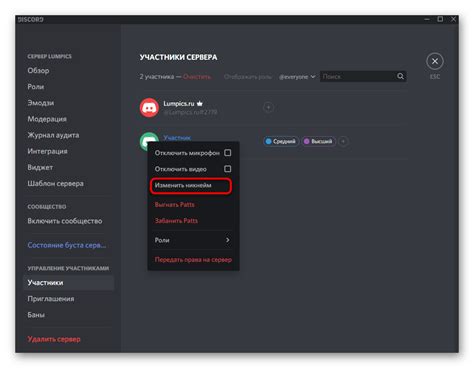Choose Выгнать Patts menu option
474x368 pixels.
pyautogui.click(x=175, y=205)
